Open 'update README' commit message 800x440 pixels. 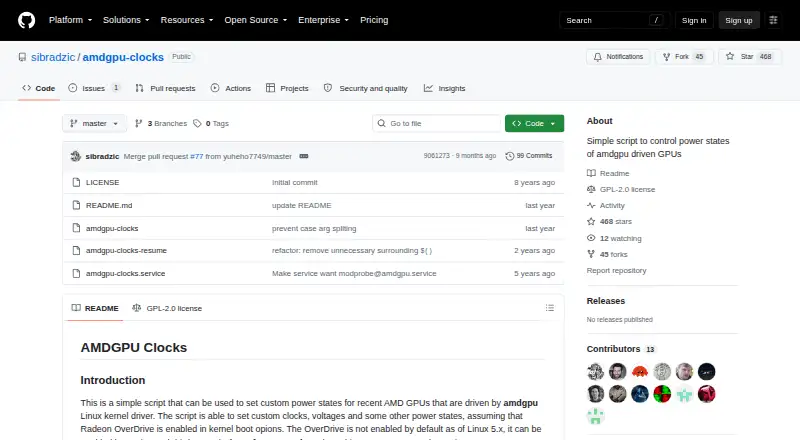pyautogui.click(x=302, y=205)
